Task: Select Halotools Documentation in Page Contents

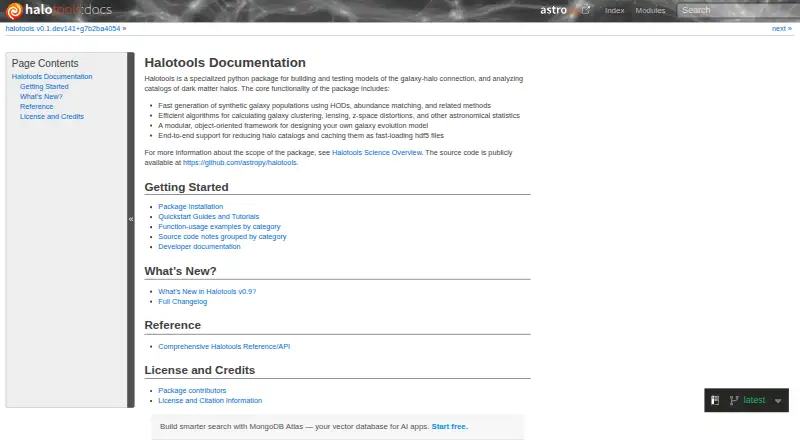Action: [x=52, y=77]
